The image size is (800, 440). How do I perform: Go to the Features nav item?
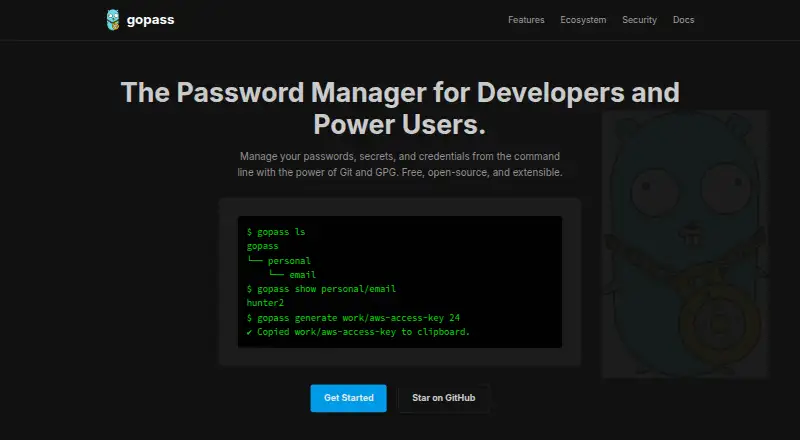(x=526, y=20)
